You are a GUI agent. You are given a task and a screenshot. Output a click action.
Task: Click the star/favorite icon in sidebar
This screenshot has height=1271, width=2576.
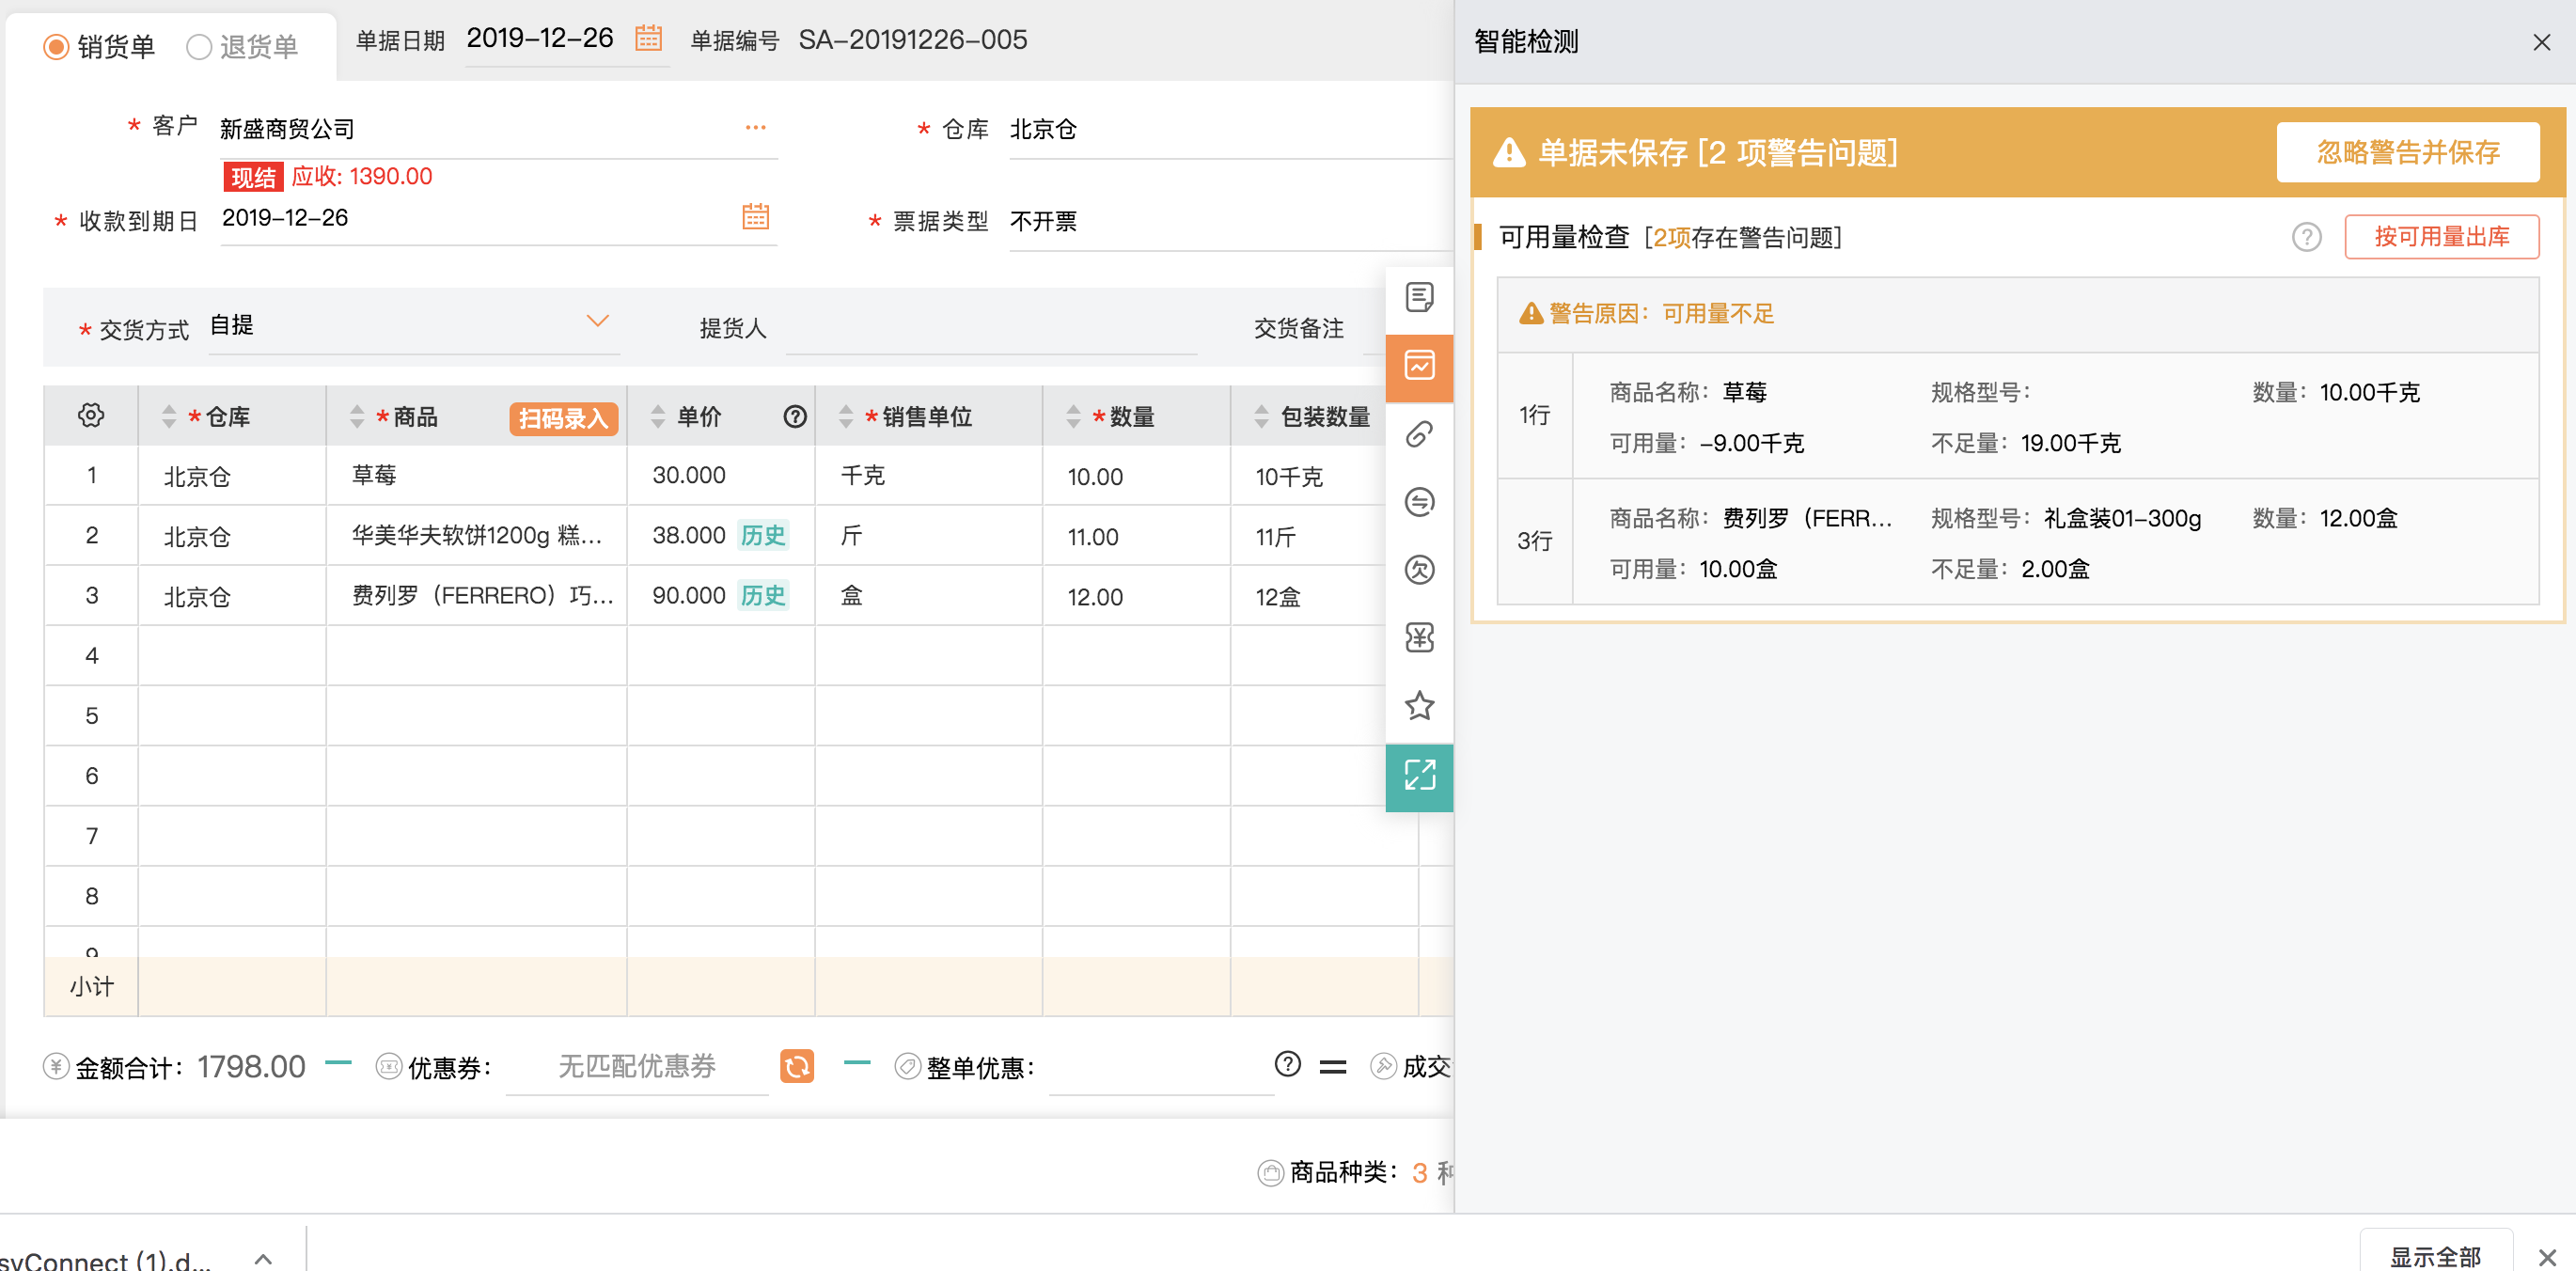(x=1416, y=706)
